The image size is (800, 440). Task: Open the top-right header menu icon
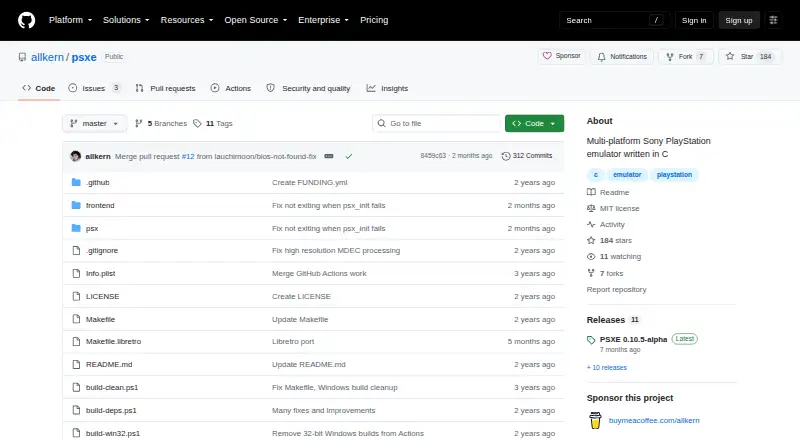pos(773,20)
